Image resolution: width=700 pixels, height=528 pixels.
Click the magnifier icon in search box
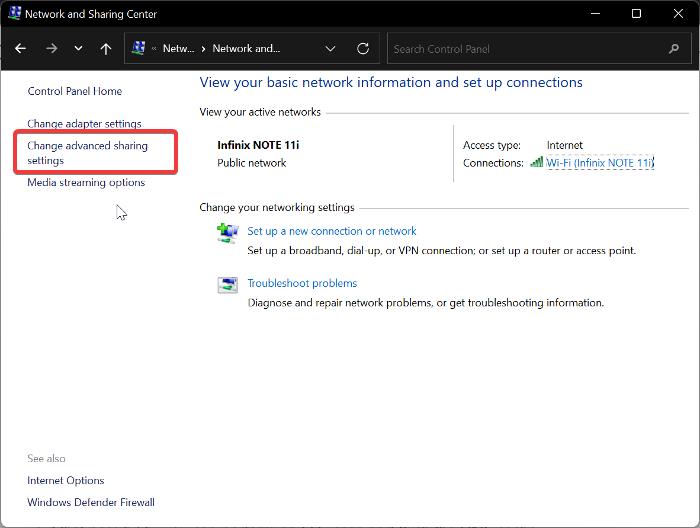[674, 48]
